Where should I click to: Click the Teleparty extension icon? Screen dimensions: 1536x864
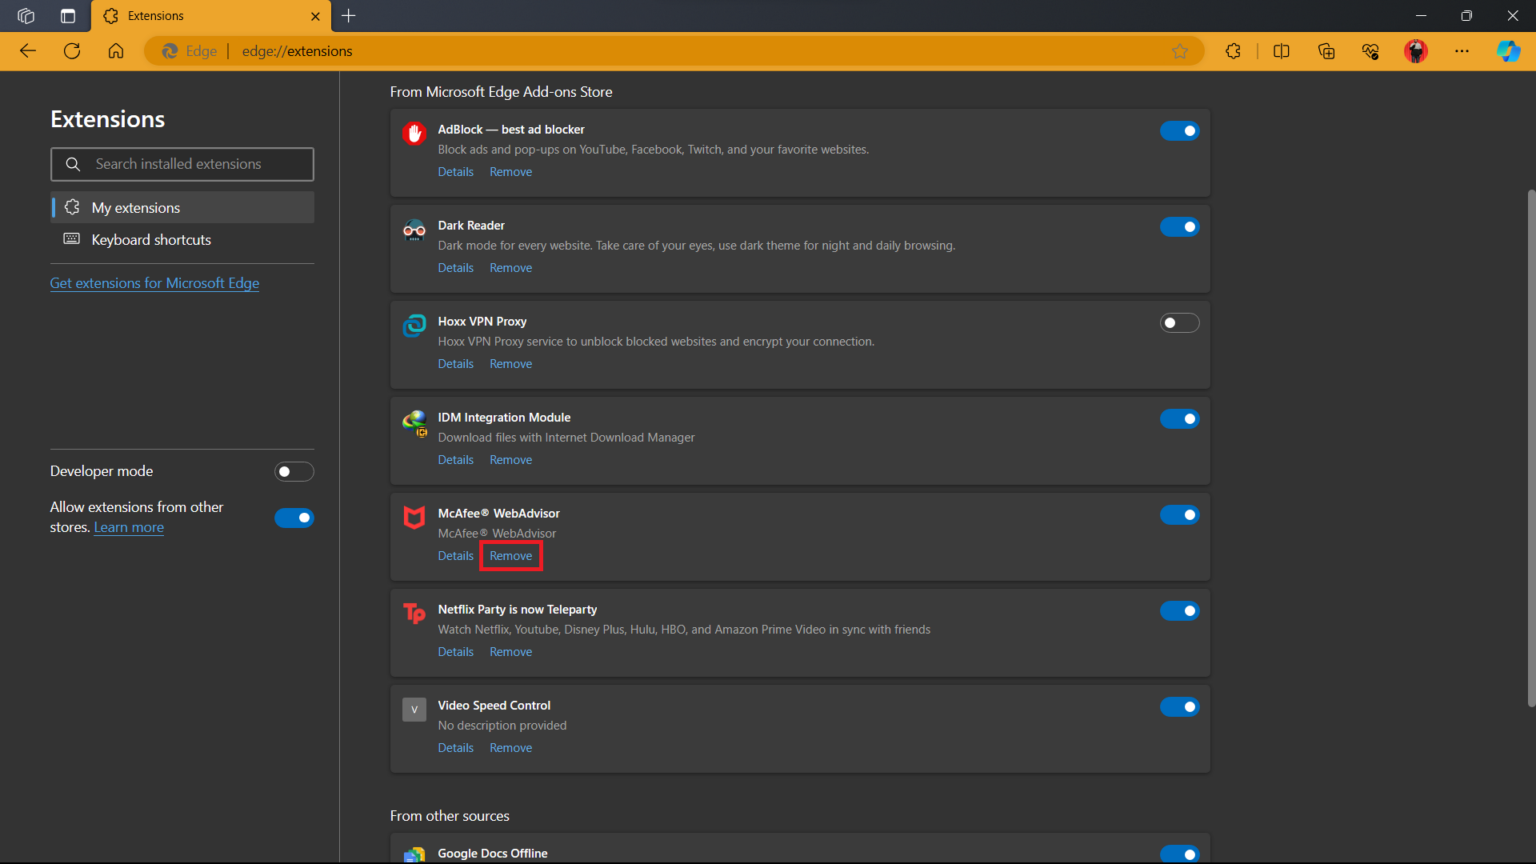tap(414, 613)
